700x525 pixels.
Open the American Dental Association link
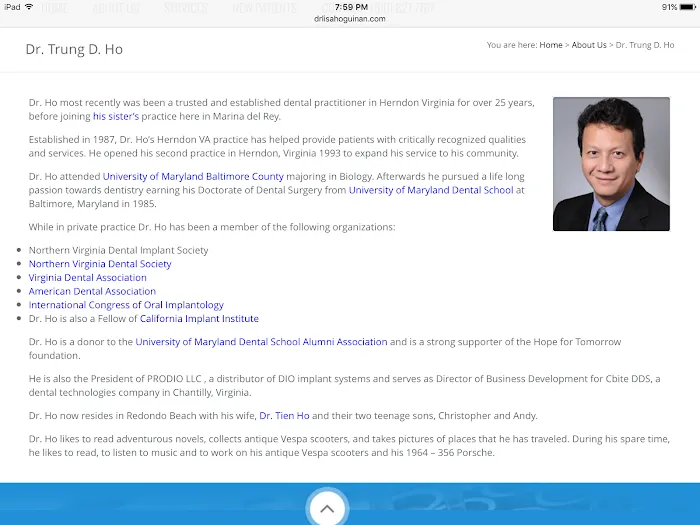pos(92,291)
